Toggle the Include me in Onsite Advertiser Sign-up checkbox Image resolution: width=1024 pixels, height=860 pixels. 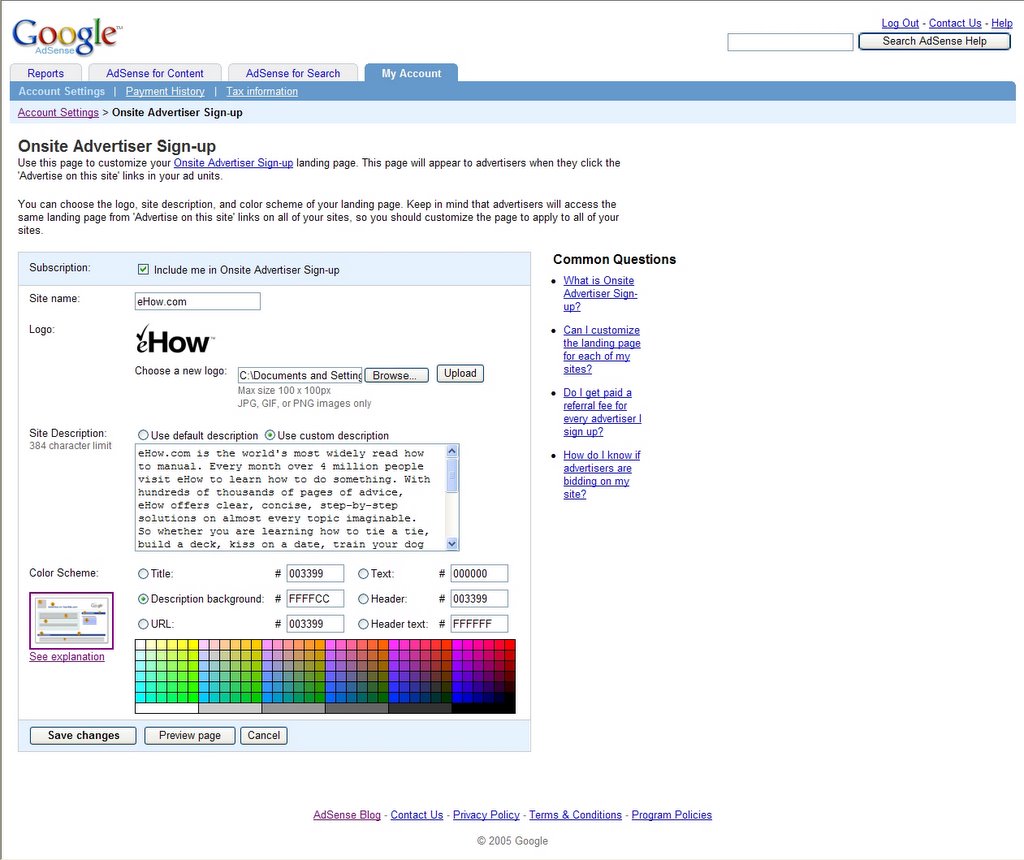click(143, 270)
